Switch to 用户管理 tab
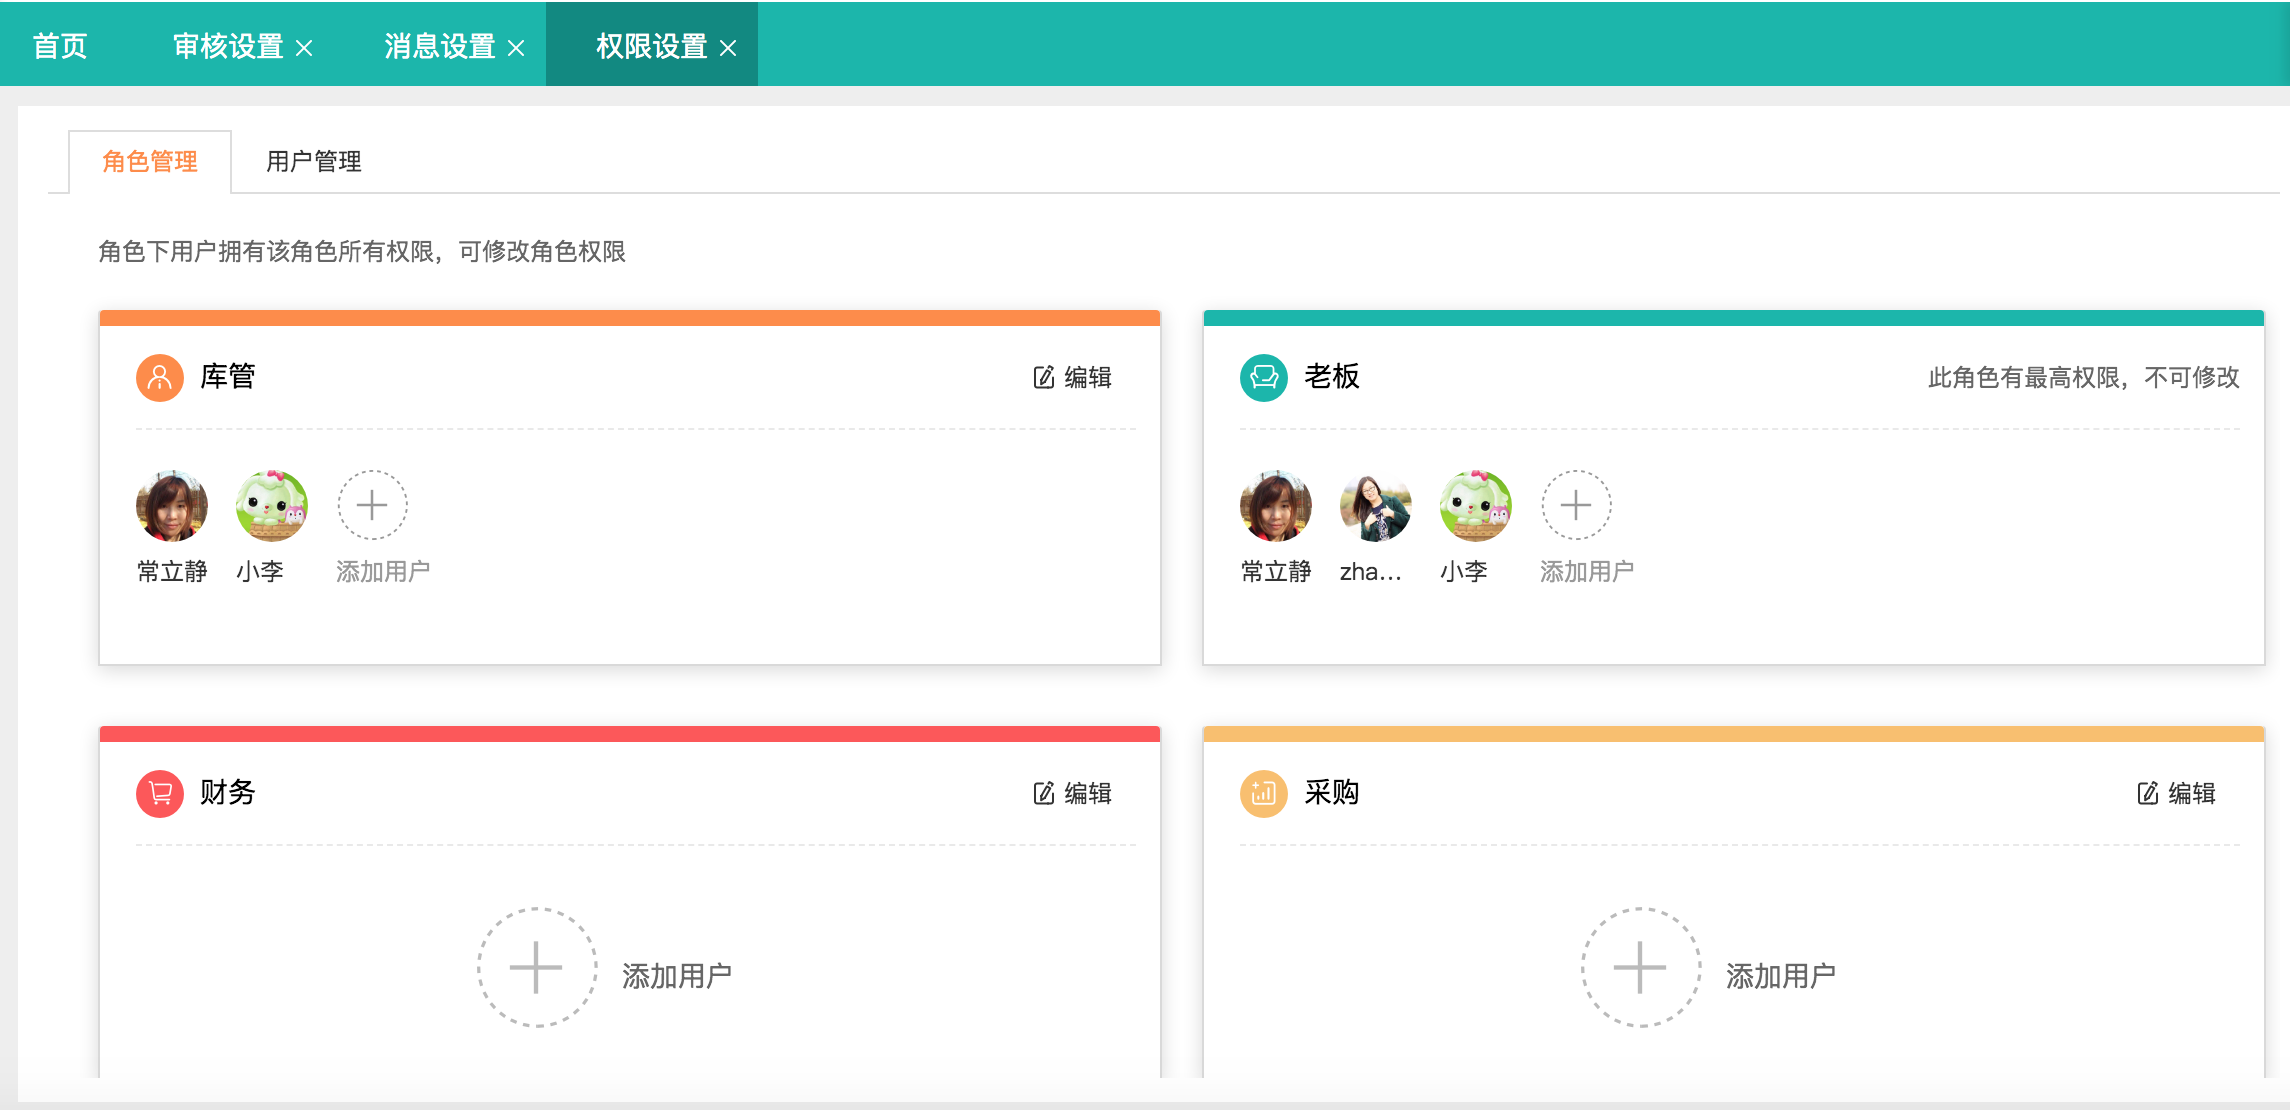Image resolution: width=2290 pixels, height=1110 pixels. 315,162
